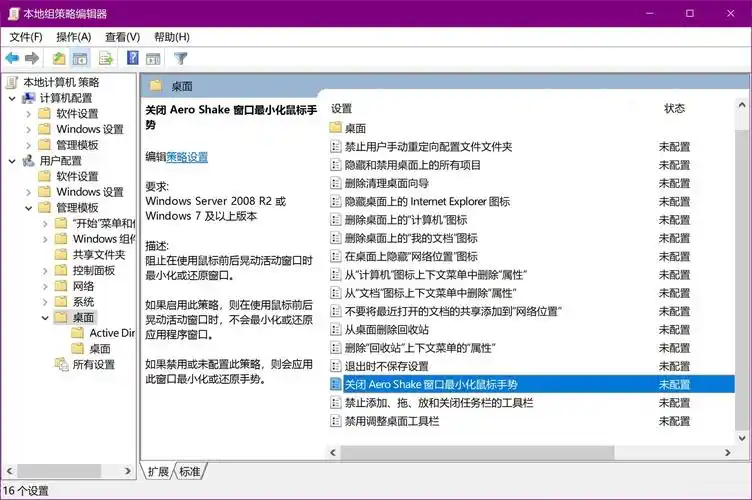Click the policy icon beside 从桌面删除回收站
The height and width of the screenshot is (500, 752).
coord(336,329)
